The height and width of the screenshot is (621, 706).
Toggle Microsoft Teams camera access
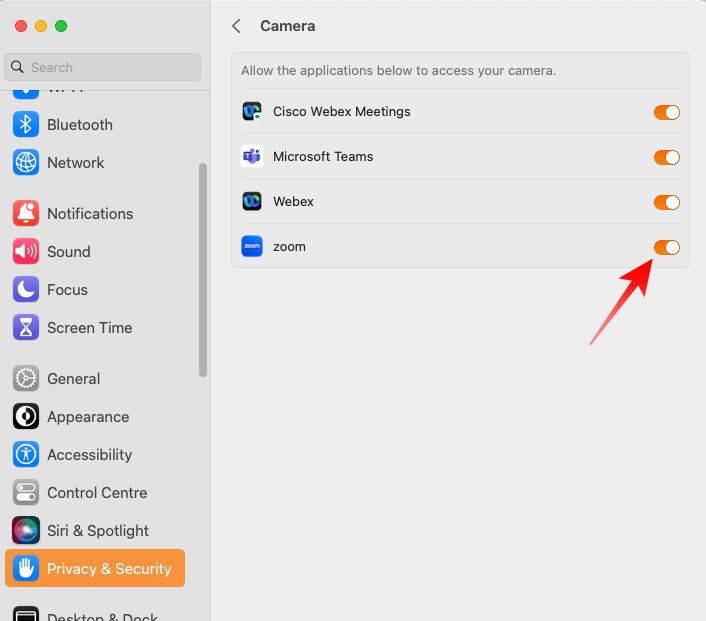point(666,157)
